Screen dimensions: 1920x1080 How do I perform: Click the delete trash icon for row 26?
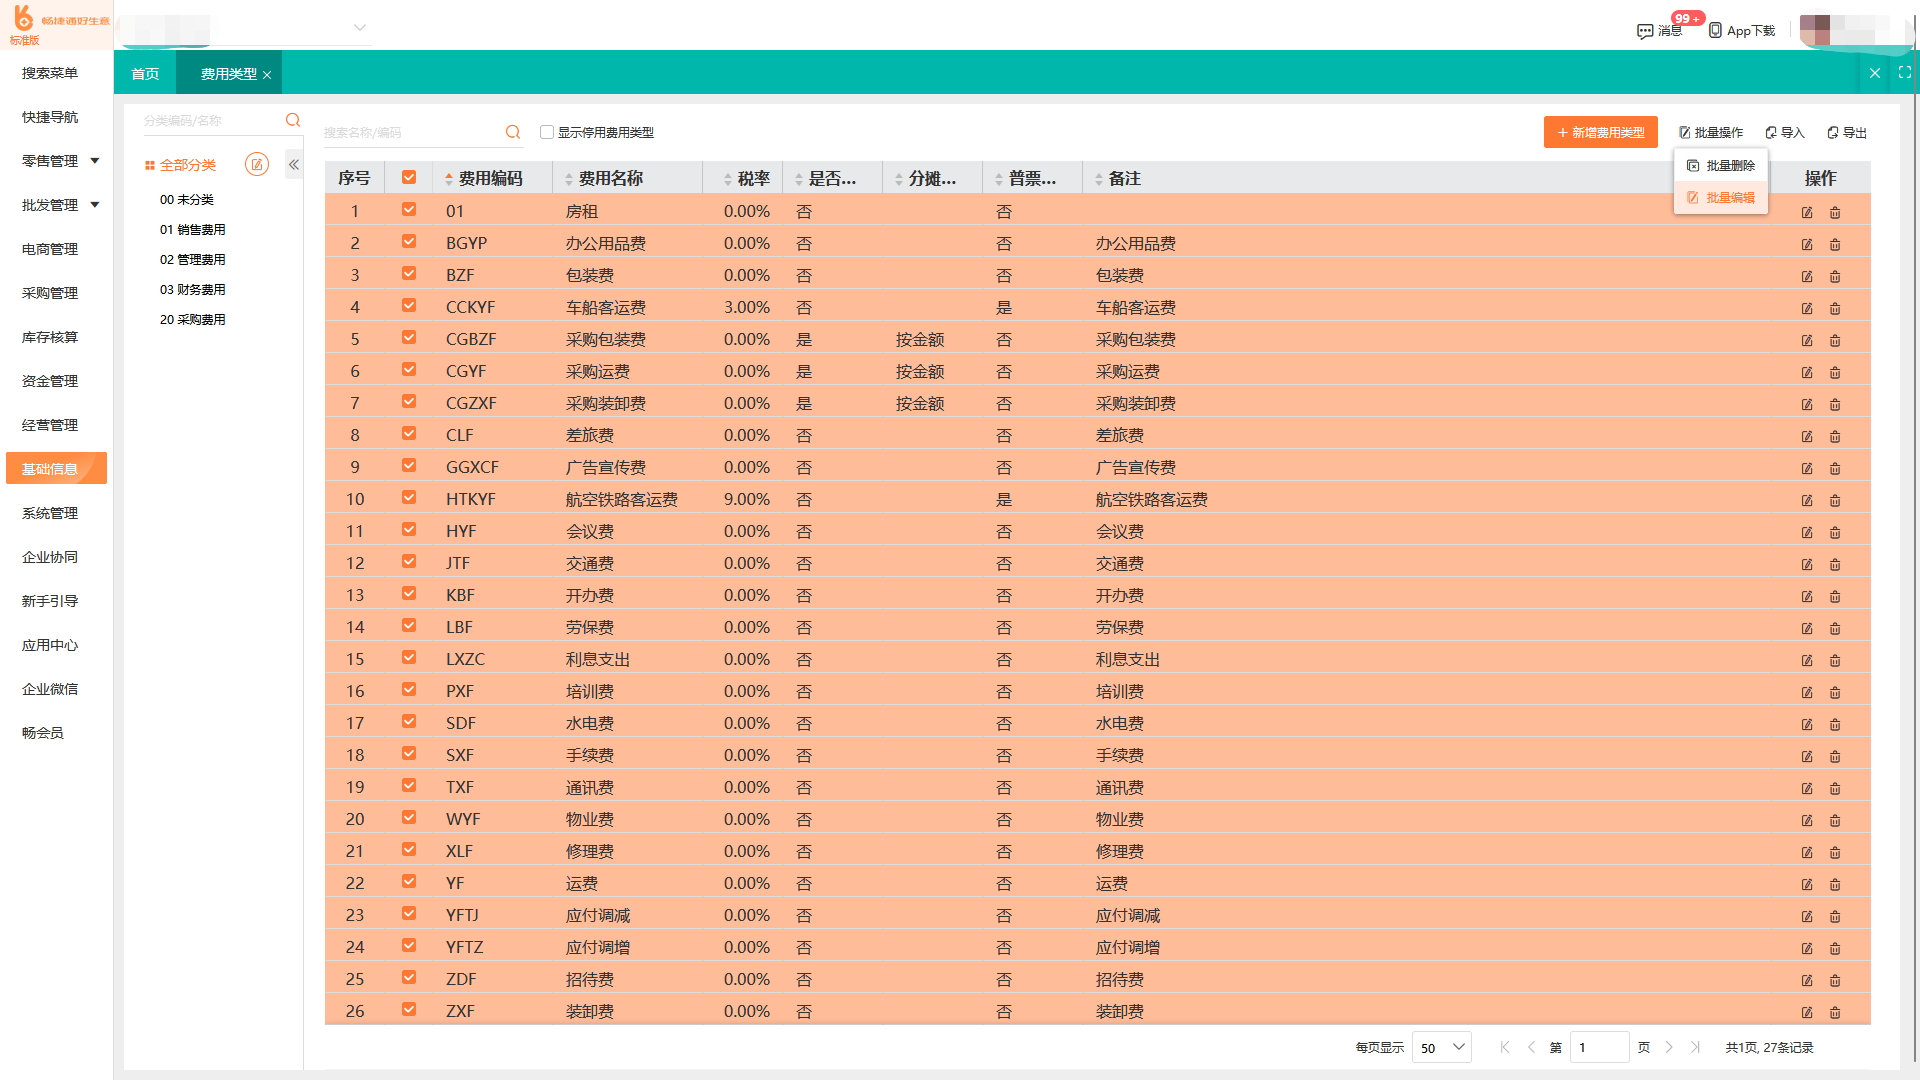[x=1836, y=1009]
